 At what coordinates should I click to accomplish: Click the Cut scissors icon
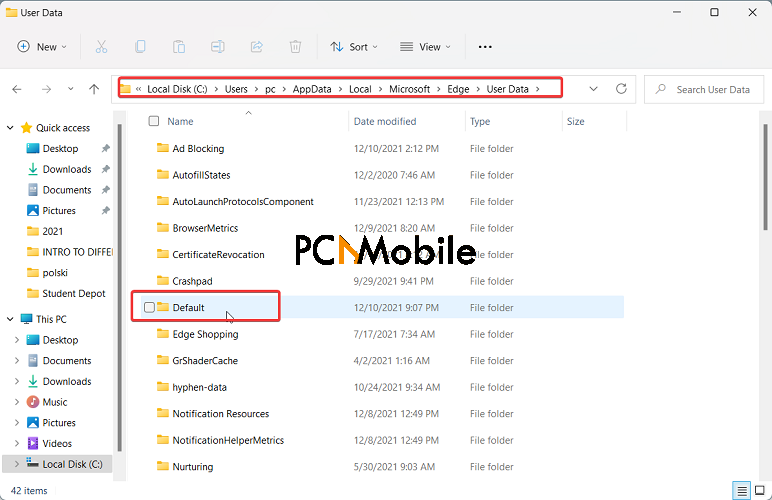point(101,47)
